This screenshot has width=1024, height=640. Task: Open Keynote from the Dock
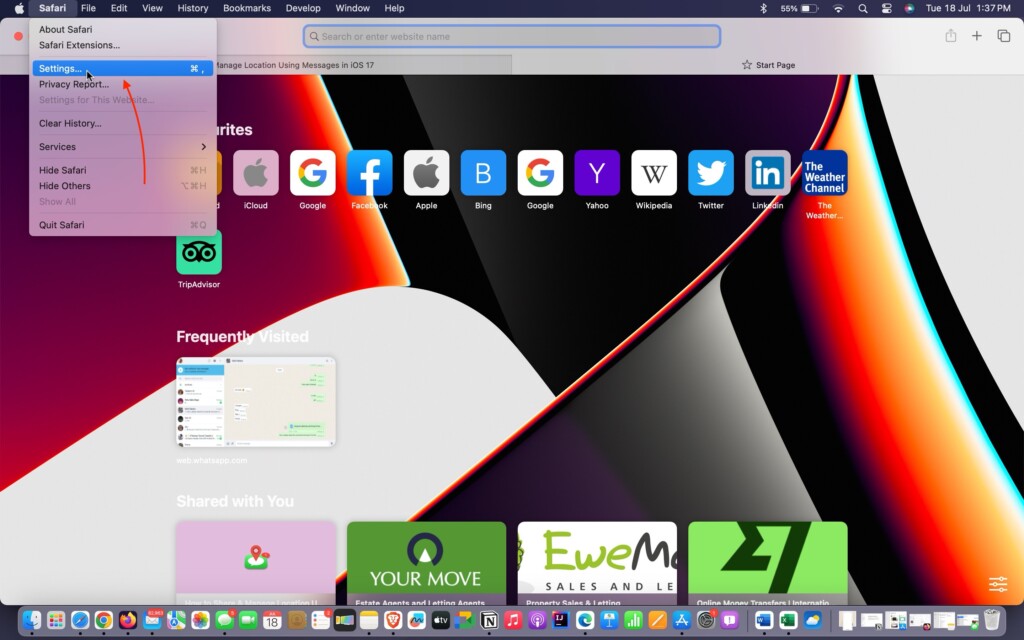click(x=609, y=620)
